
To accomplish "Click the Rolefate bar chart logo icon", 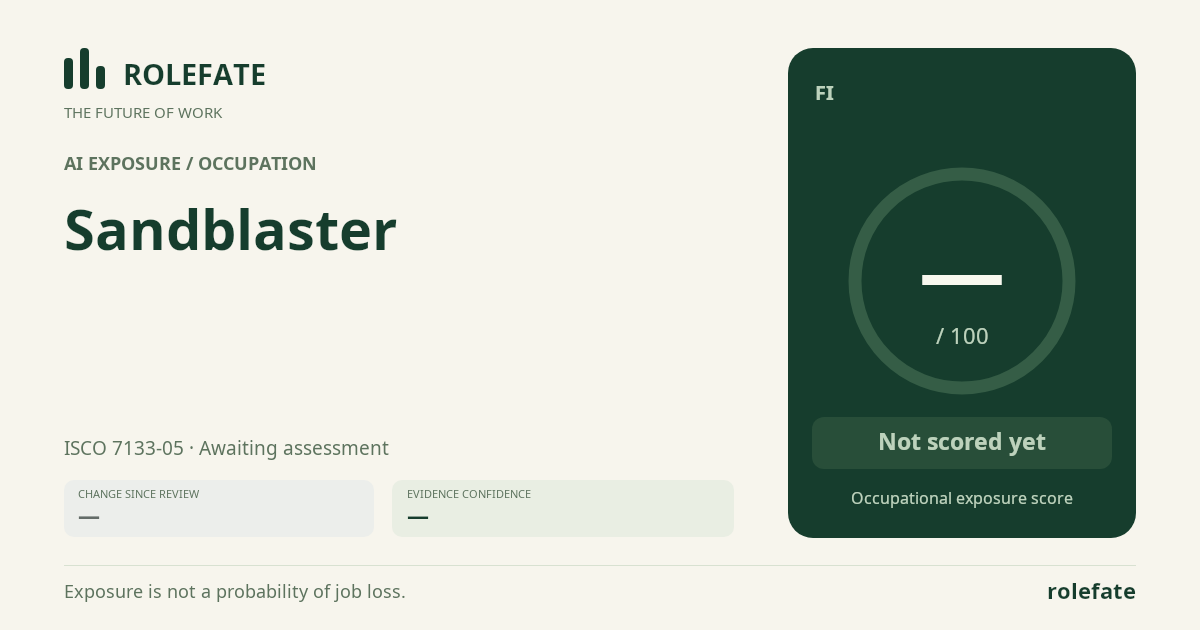I will point(84,69).
